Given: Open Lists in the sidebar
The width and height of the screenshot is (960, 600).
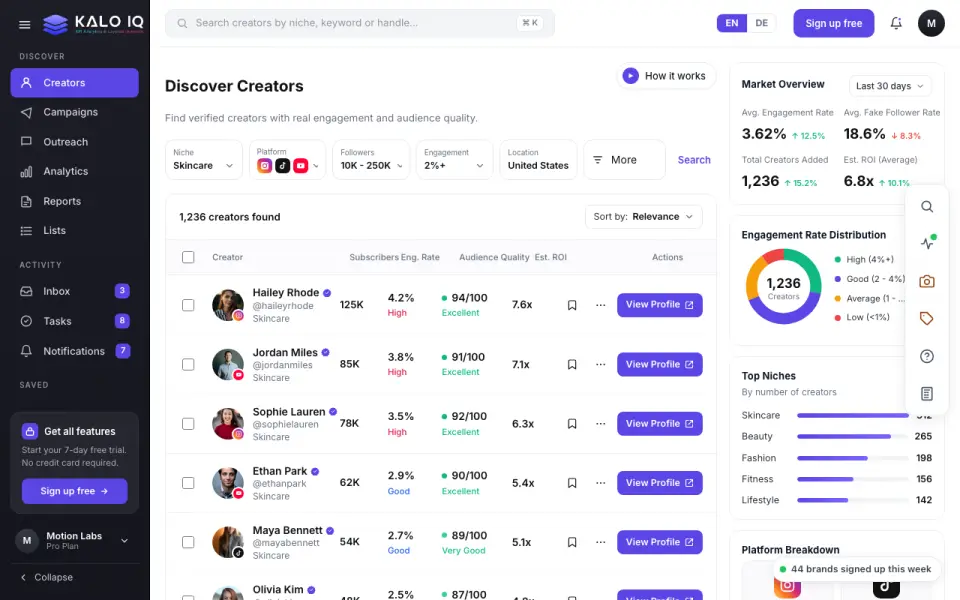Looking at the screenshot, I should pyautogui.click(x=75, y=231).
